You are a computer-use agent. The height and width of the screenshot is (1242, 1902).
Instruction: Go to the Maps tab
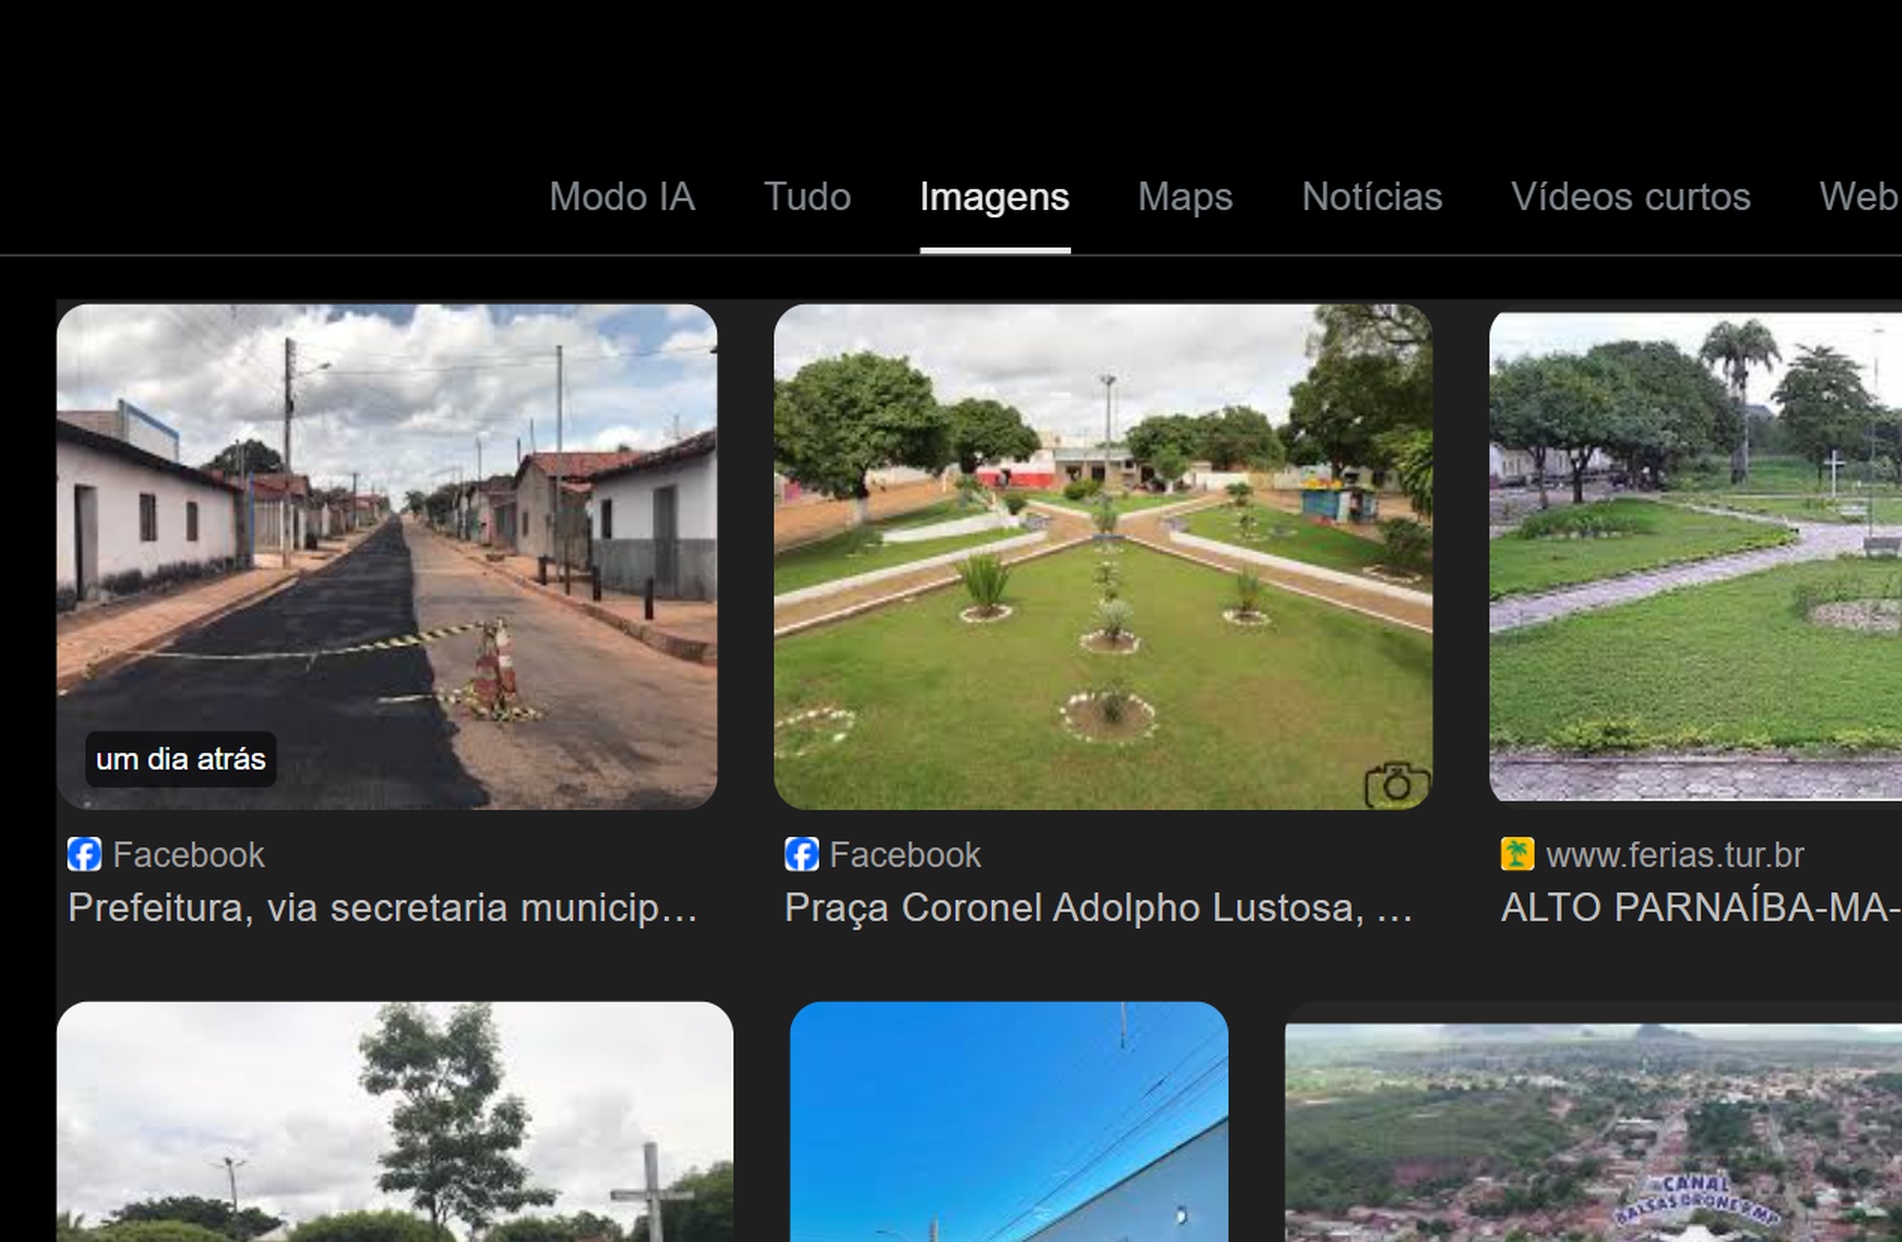[x=1185, y=197]
